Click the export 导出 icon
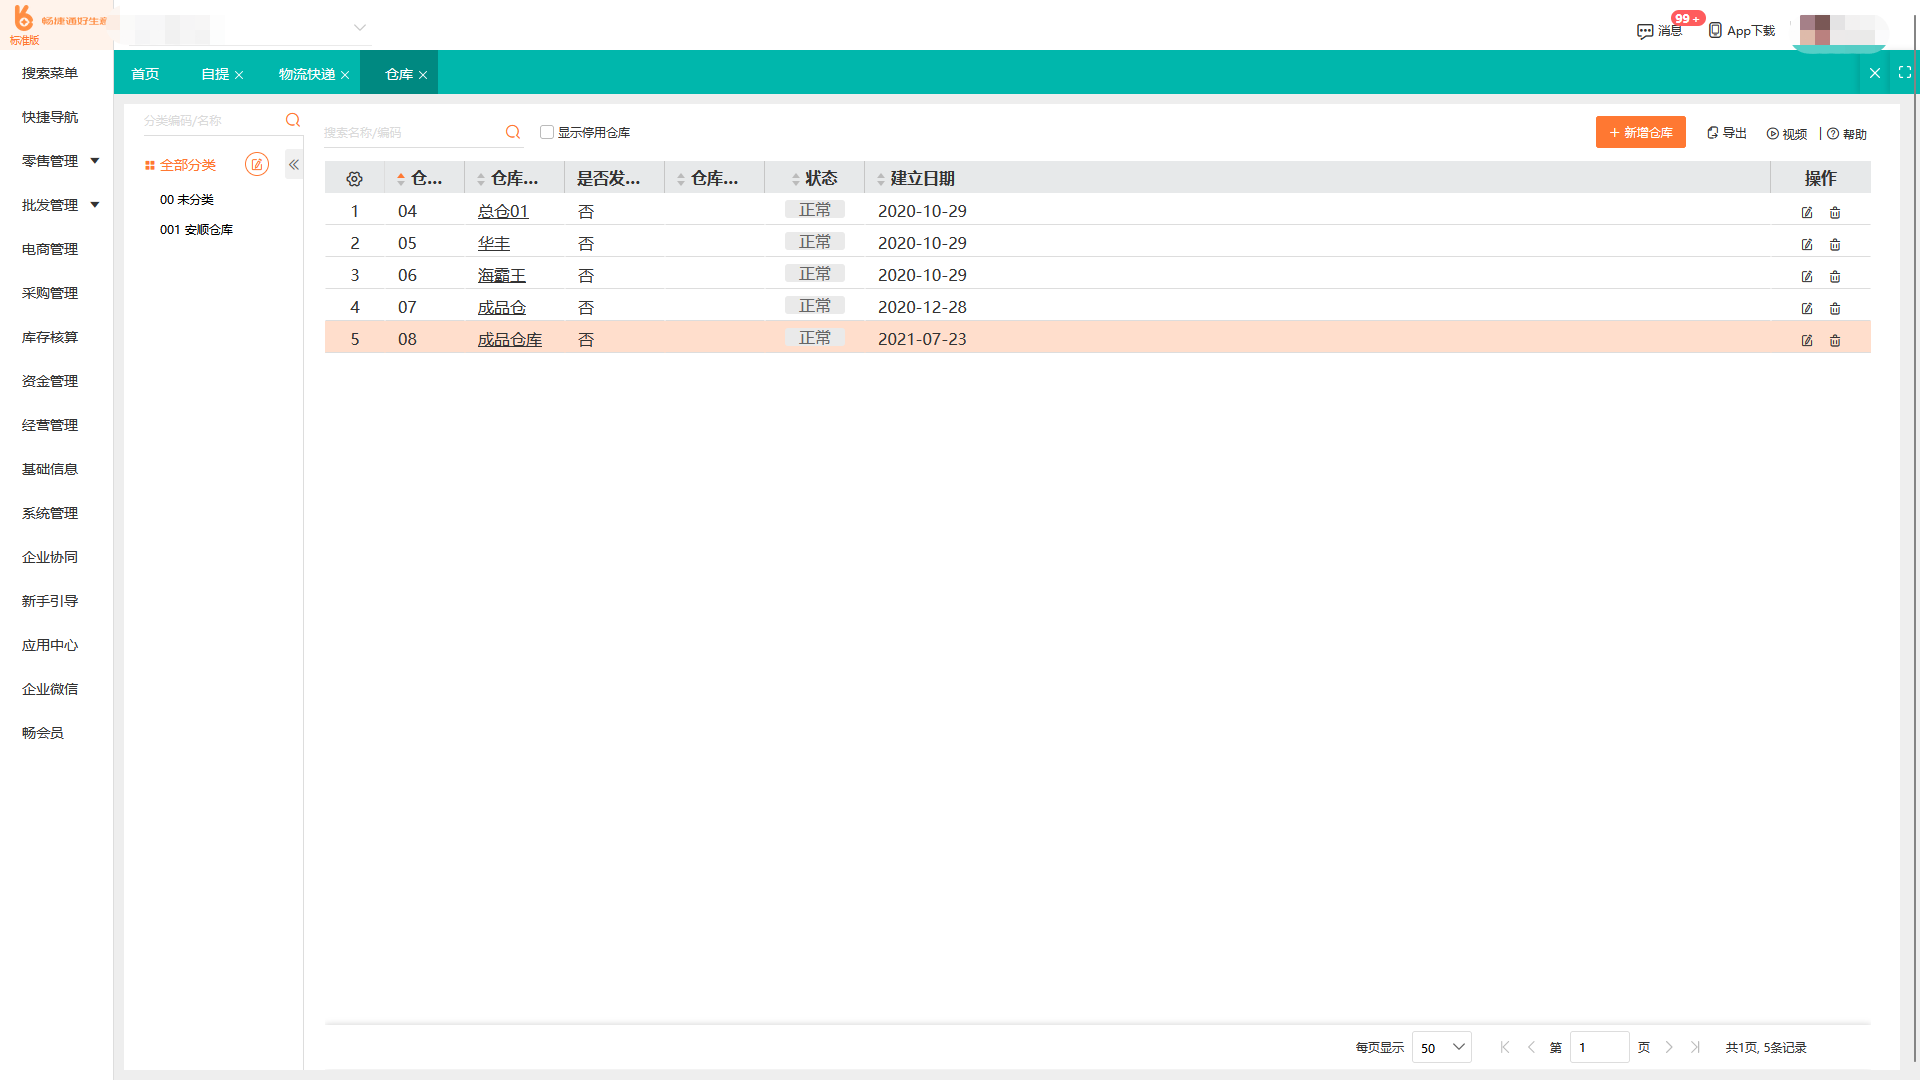 click(x=1724, y=131)
